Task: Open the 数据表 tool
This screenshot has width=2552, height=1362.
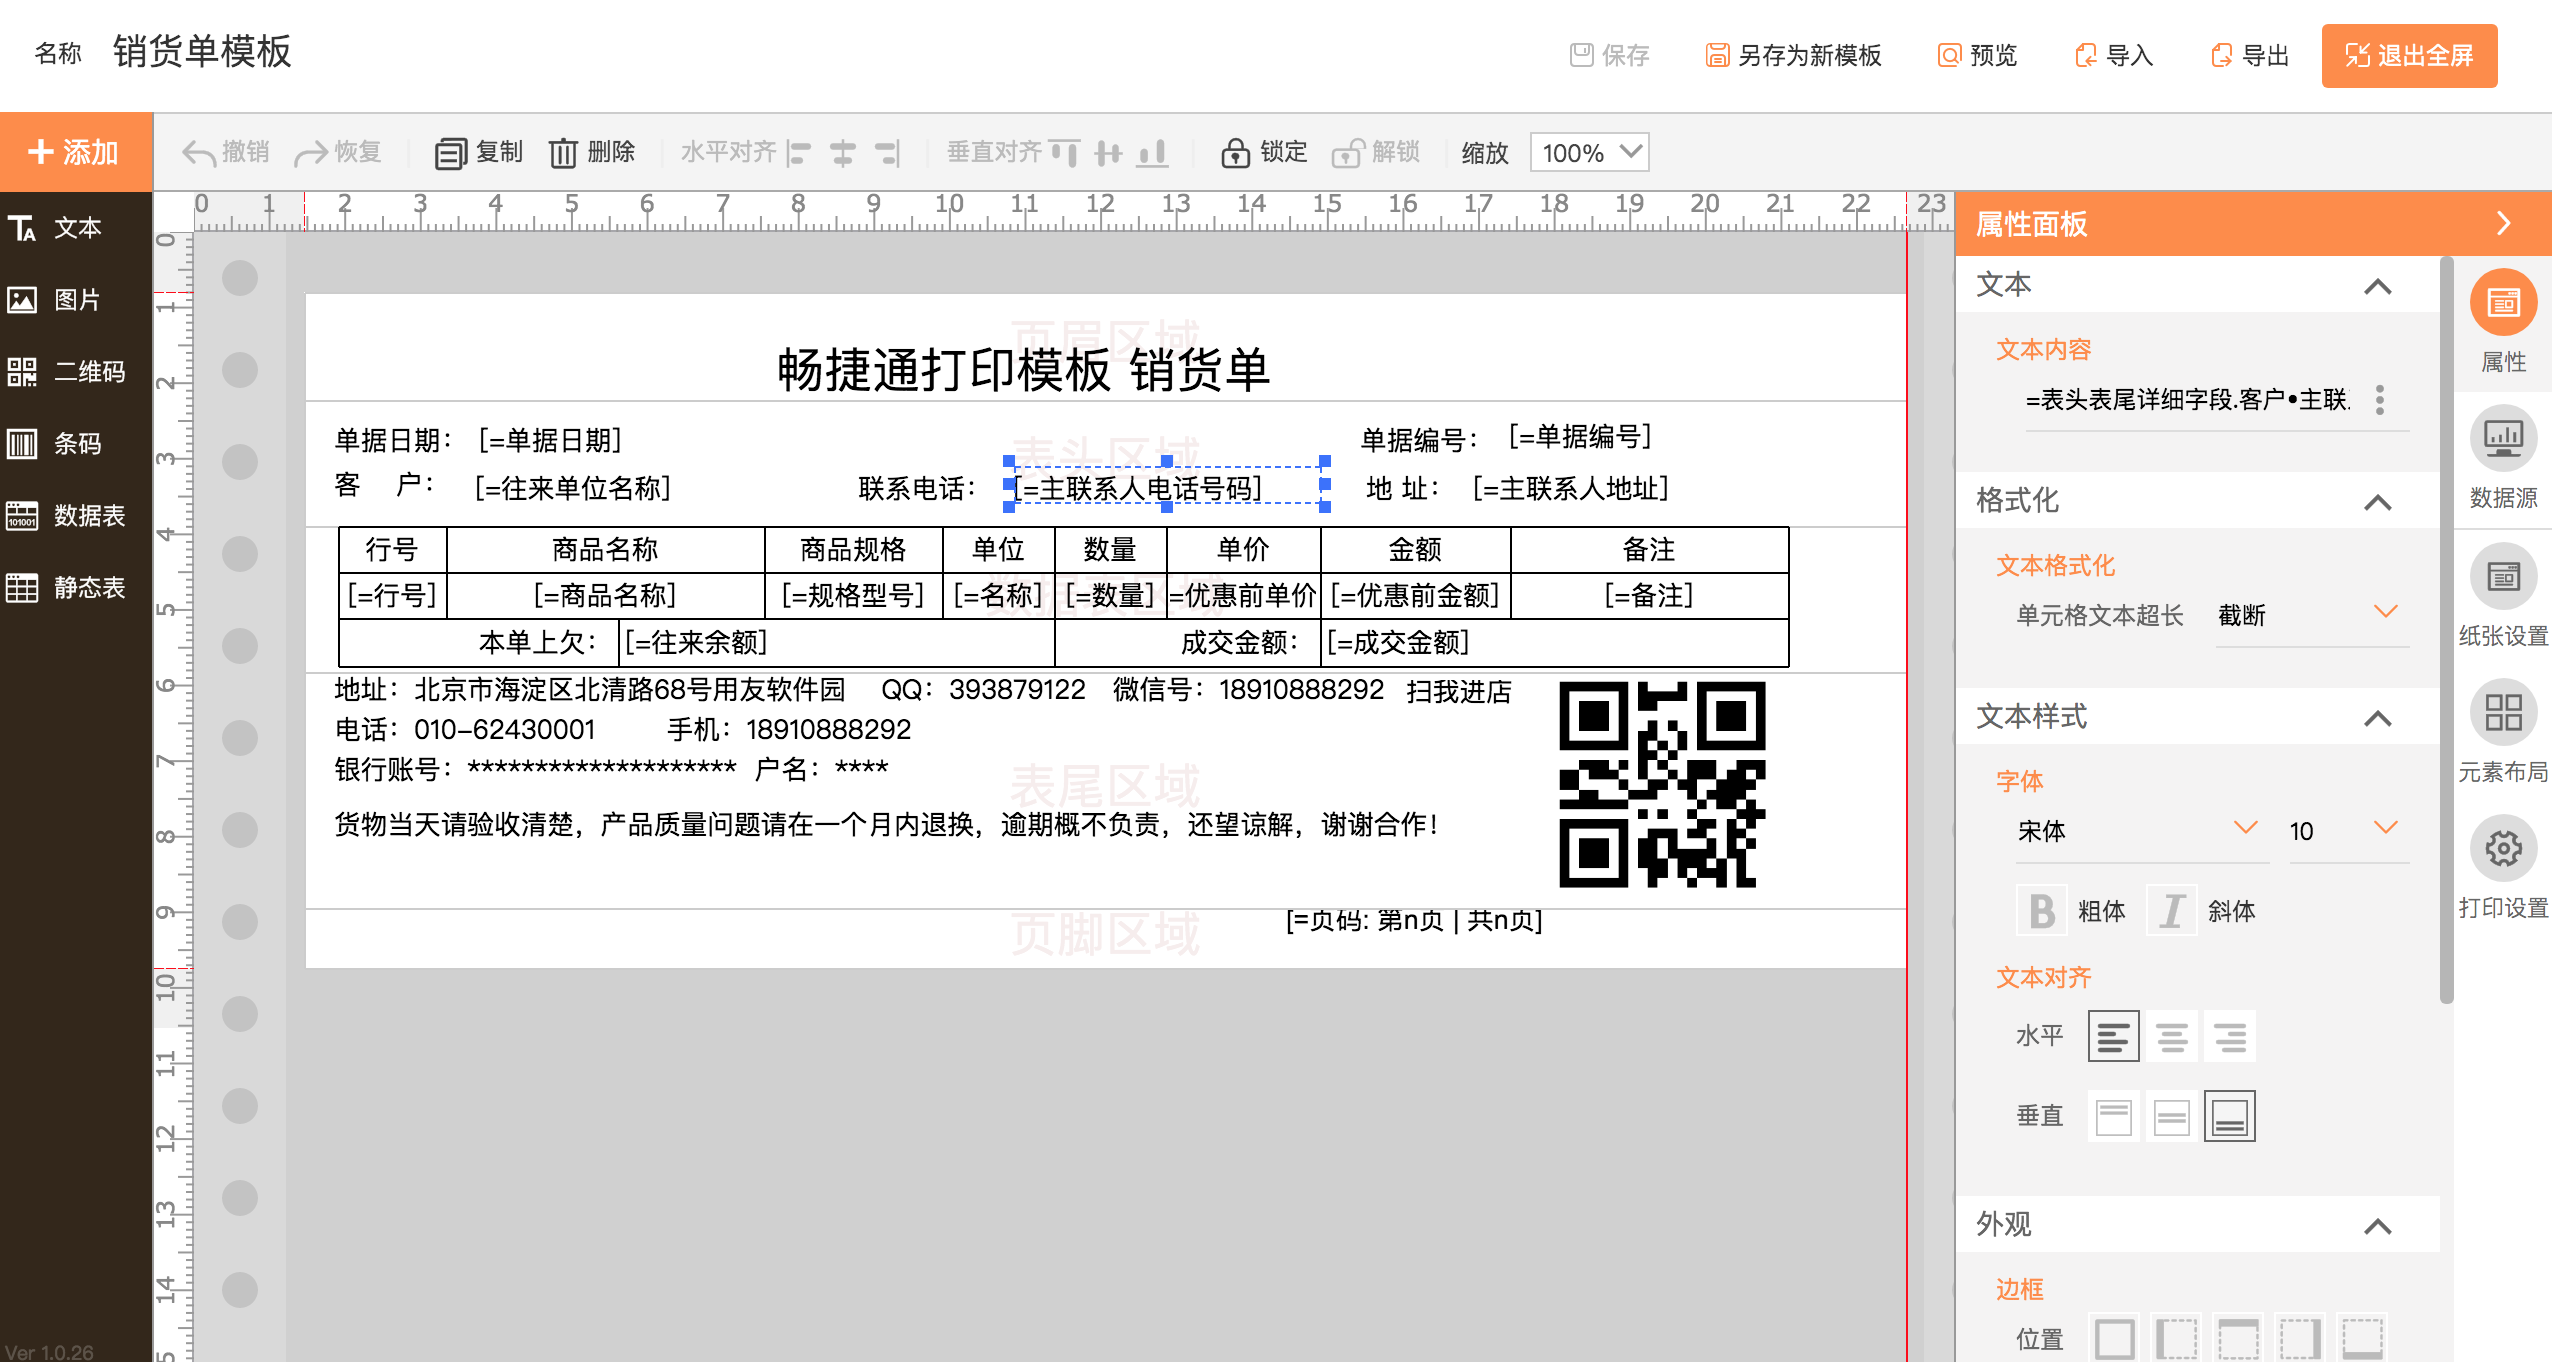Action: [x=76, y=515]
